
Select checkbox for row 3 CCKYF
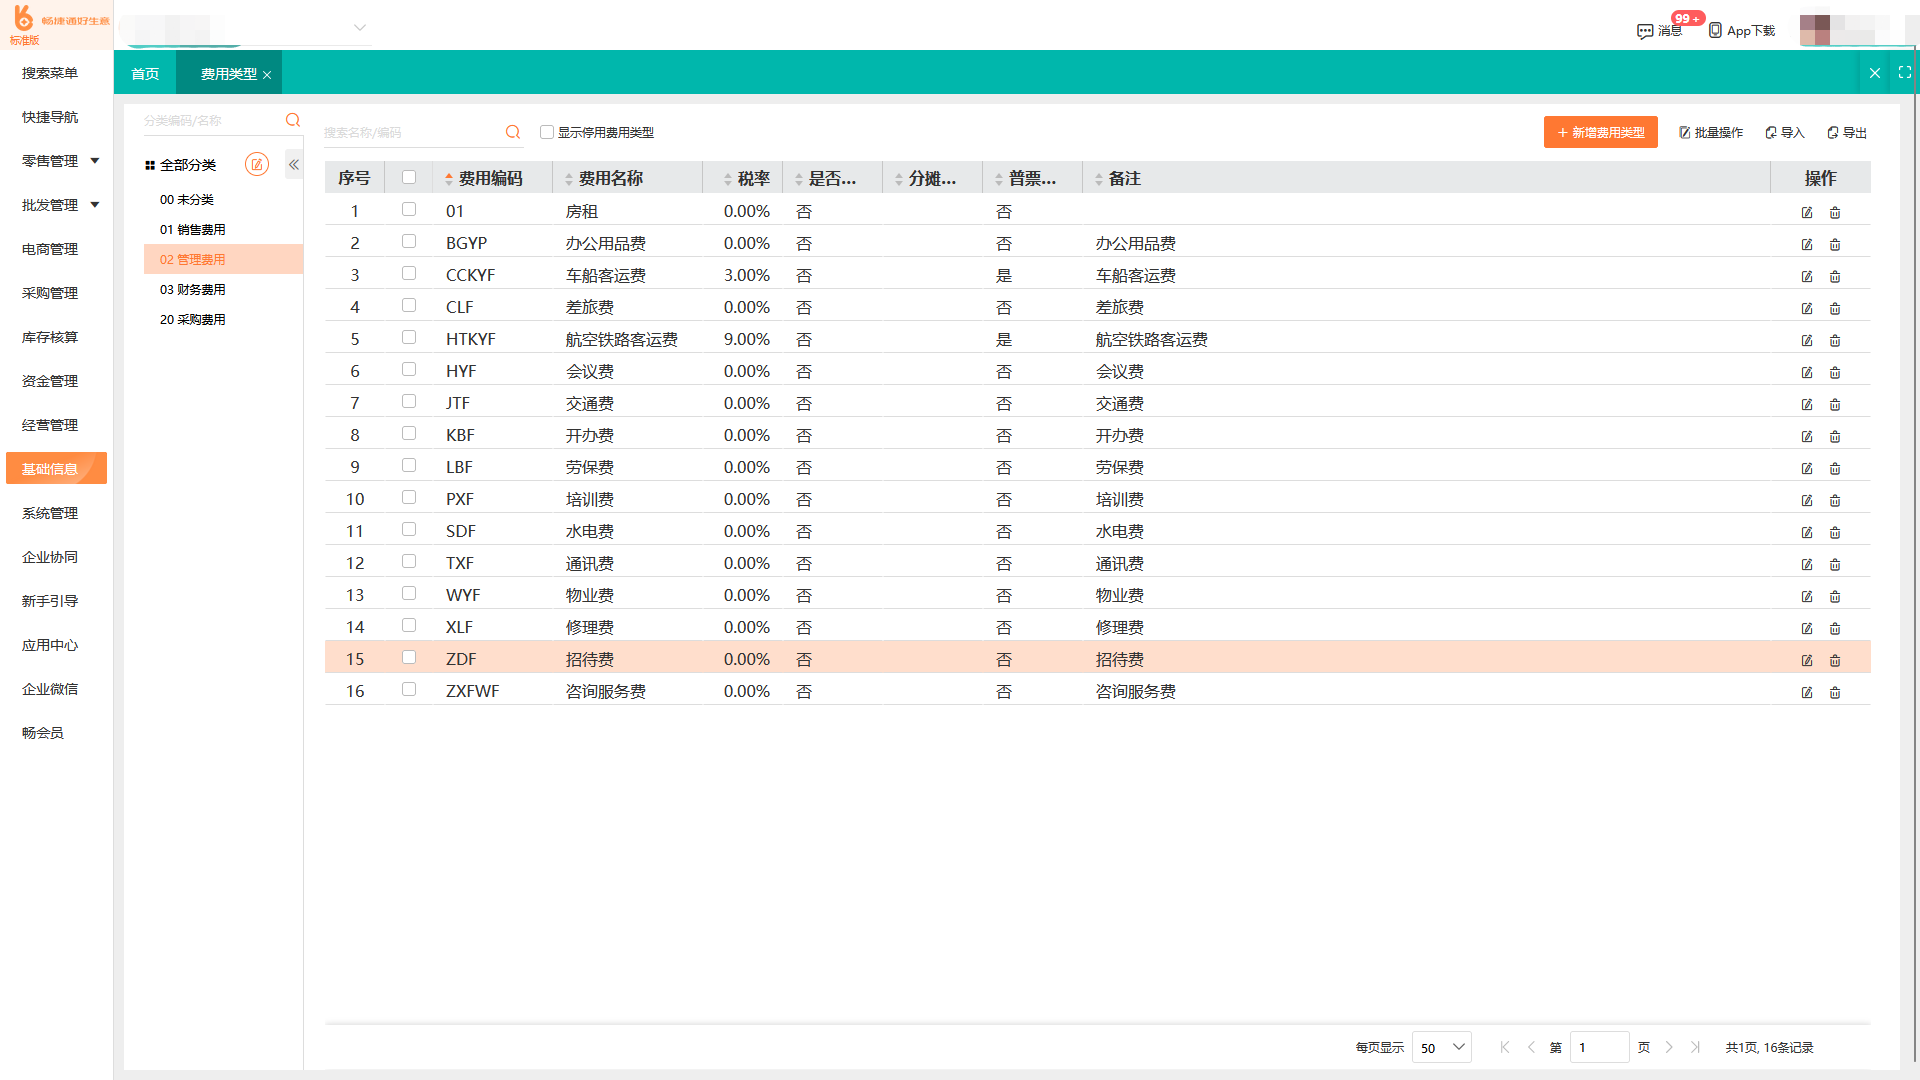coord(409,274)
